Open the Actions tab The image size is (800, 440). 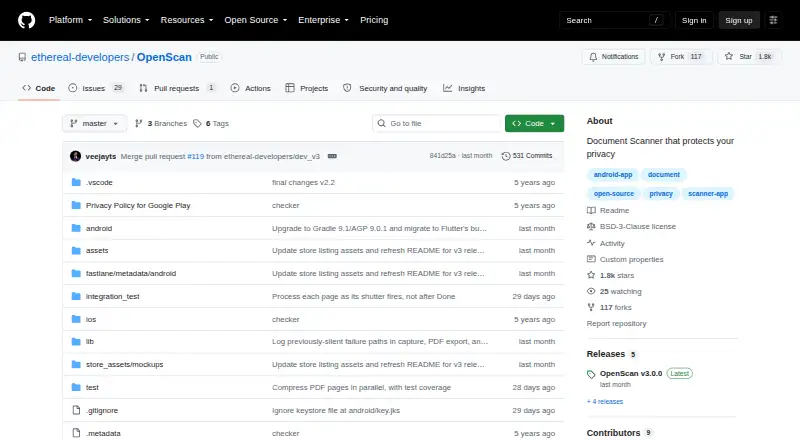tap(251, 88)
